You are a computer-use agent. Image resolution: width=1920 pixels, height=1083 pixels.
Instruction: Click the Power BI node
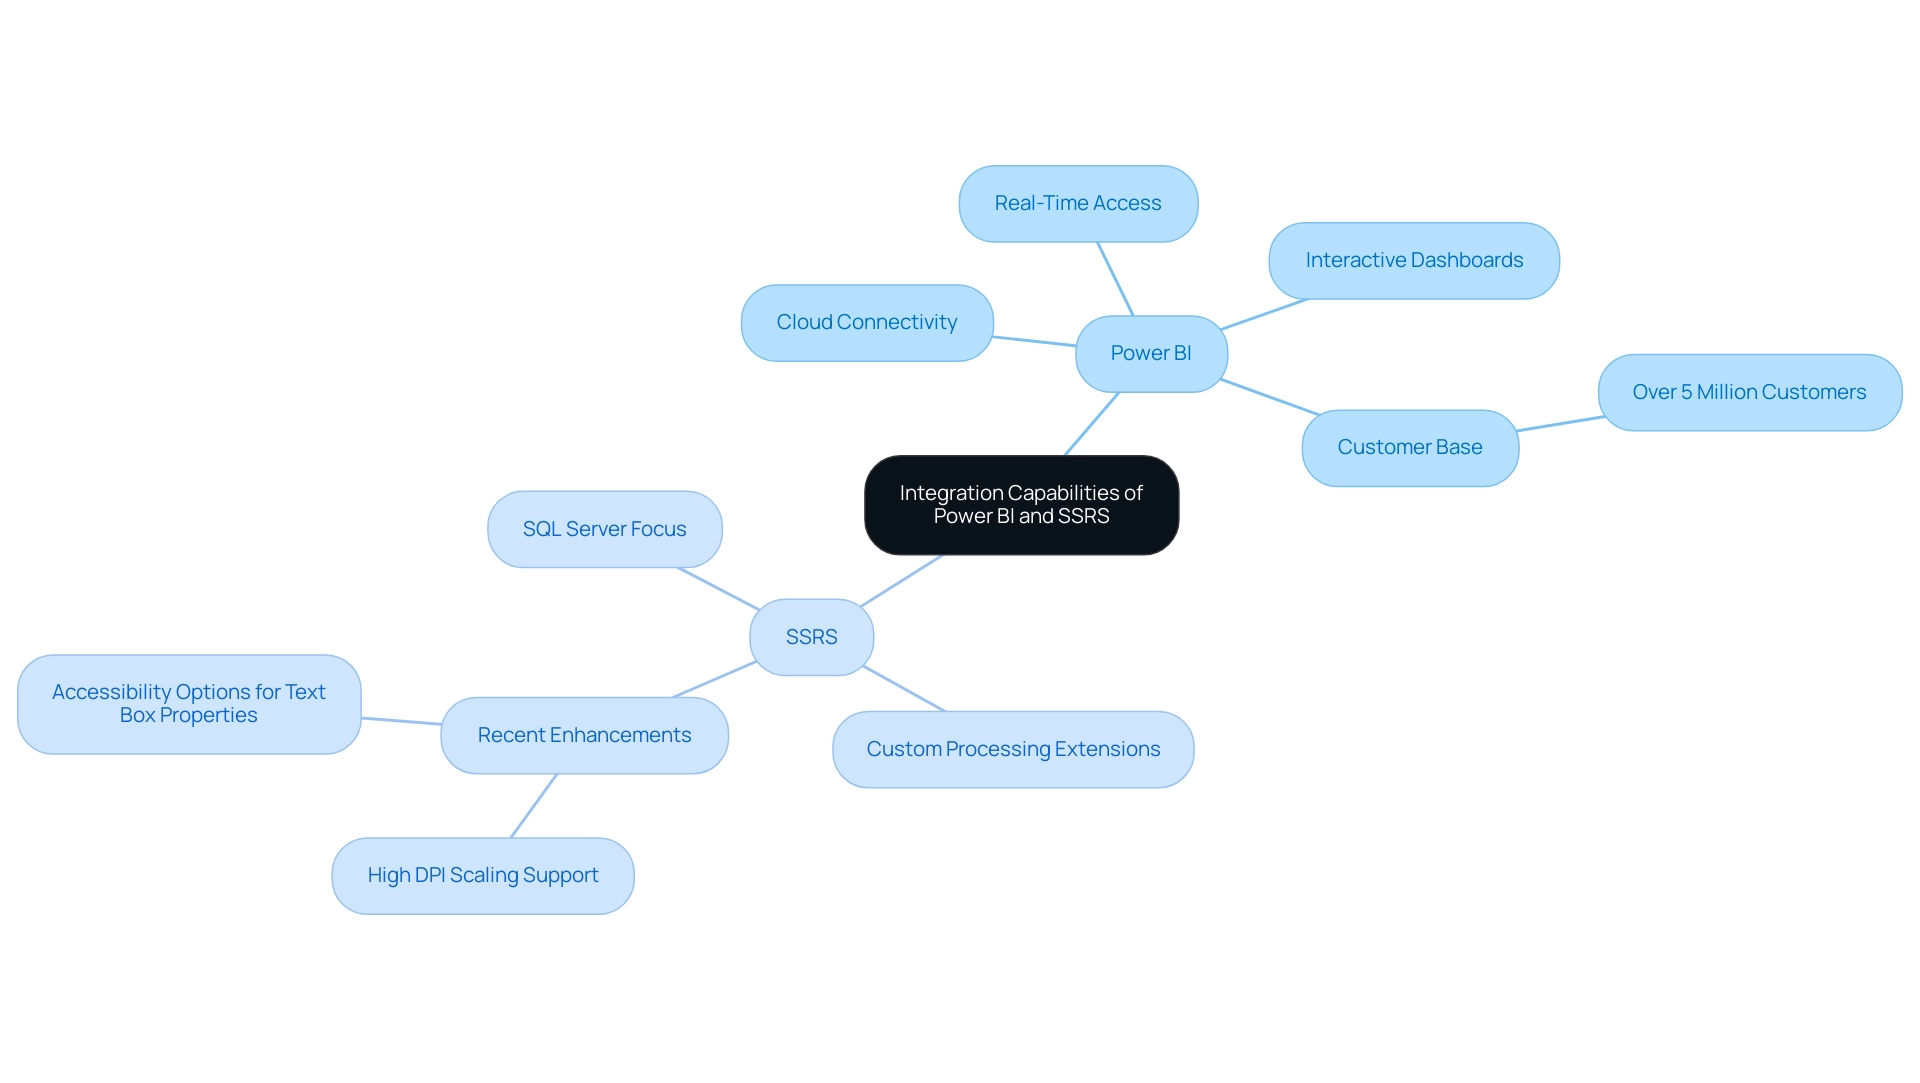[x=1149, y=354]
